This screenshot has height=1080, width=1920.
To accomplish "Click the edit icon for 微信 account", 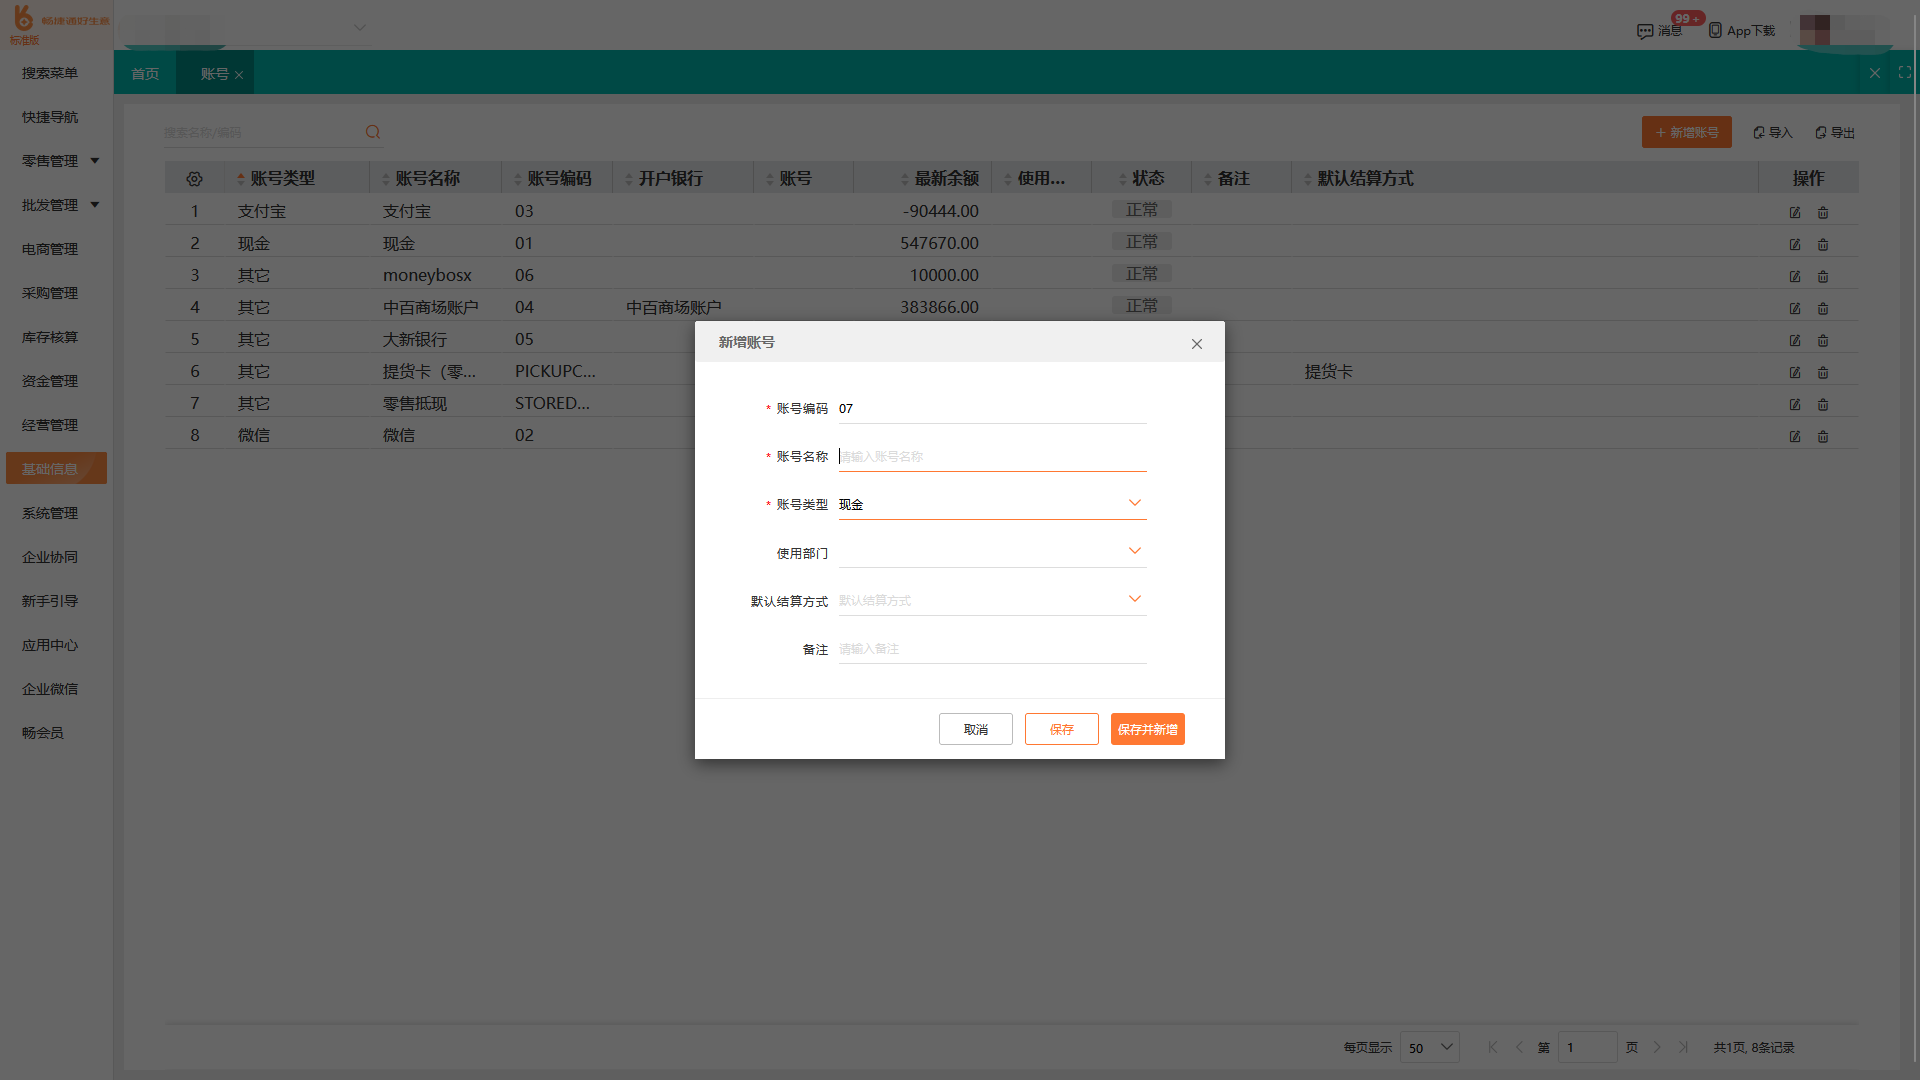I will coord(1796,435).
